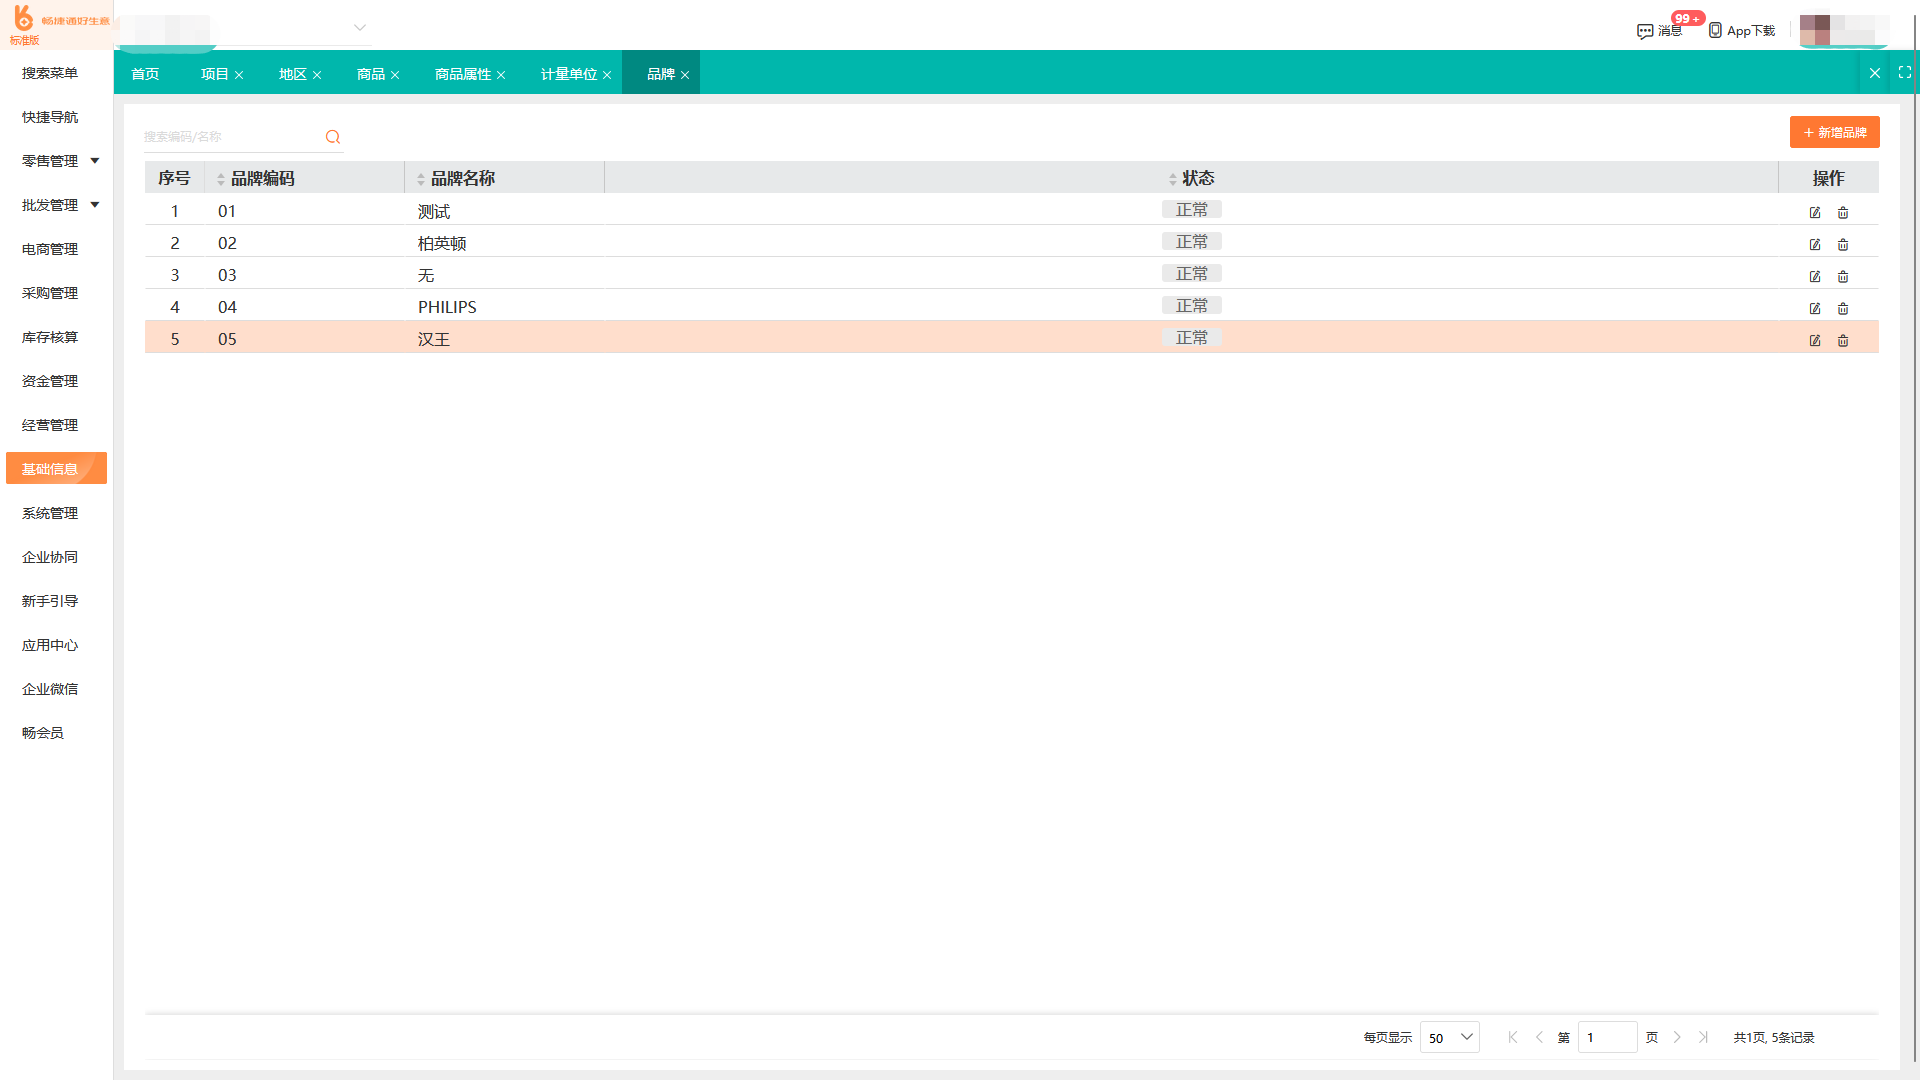Toggle 正常 status for 汉王 brand

tap(1193, 338)
